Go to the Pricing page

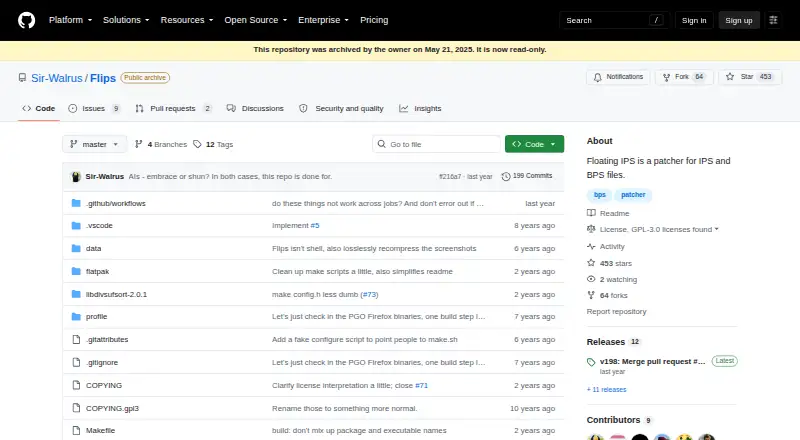[374, 20]
